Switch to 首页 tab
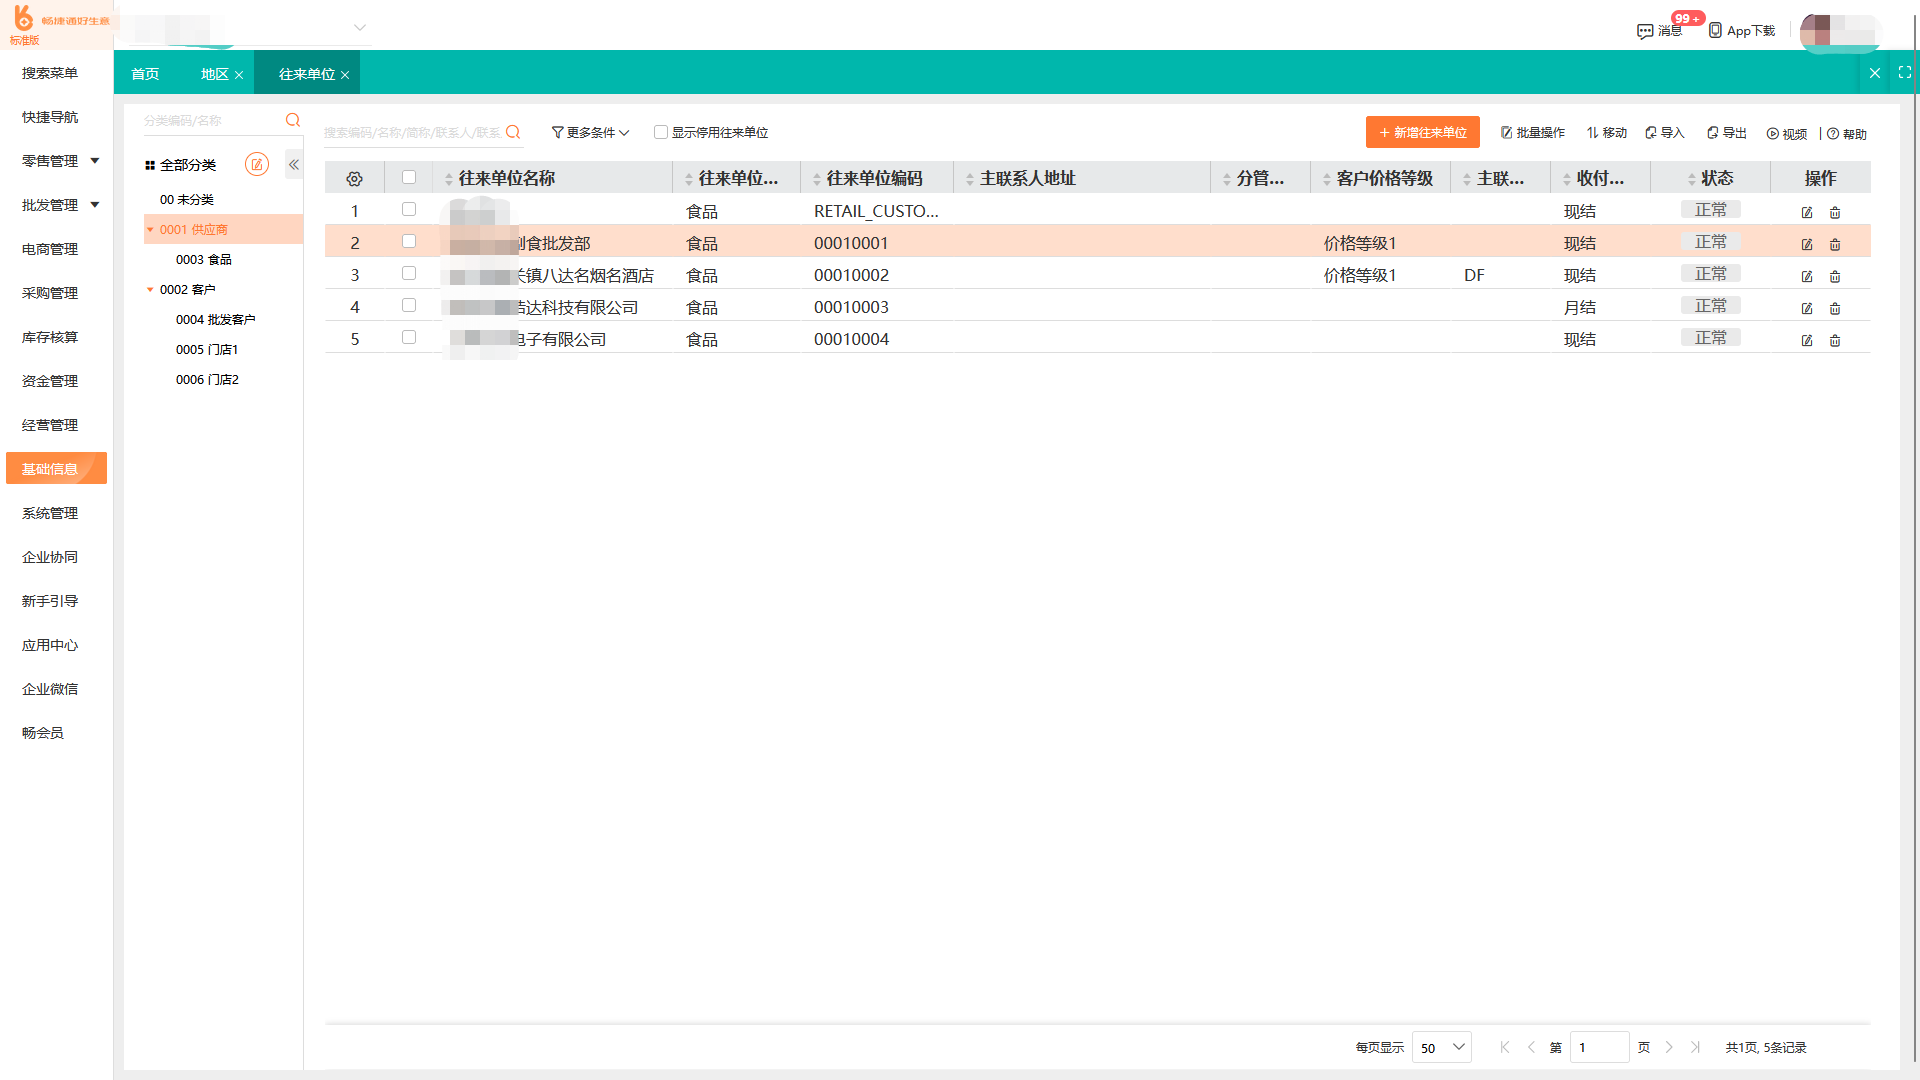 click(x=145, y=73)
